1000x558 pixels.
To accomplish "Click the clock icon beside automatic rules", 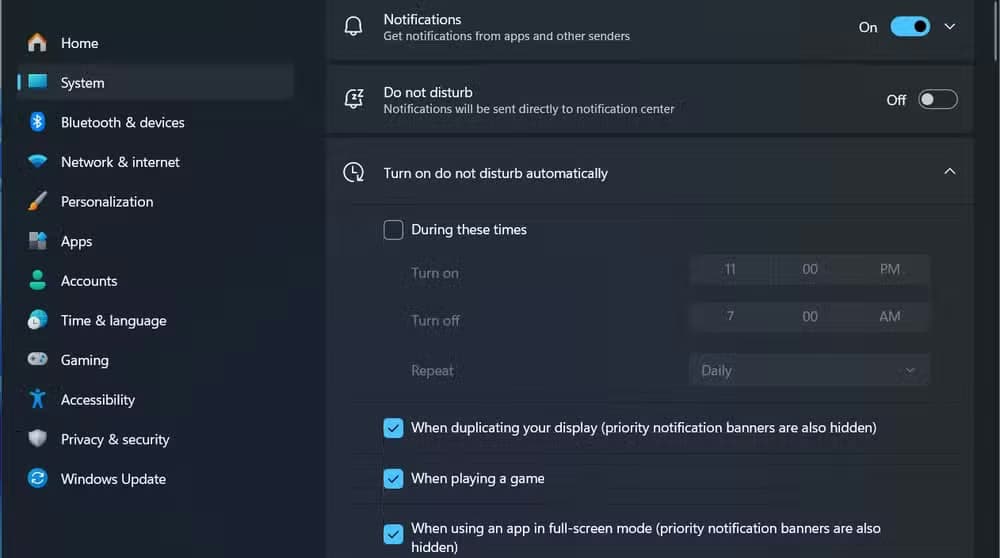I will pos(353,172).
